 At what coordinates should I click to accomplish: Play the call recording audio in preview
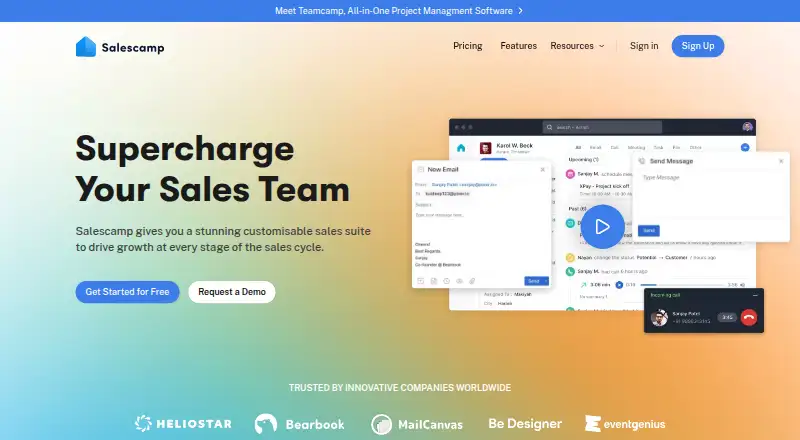click(x=619, y=285)
